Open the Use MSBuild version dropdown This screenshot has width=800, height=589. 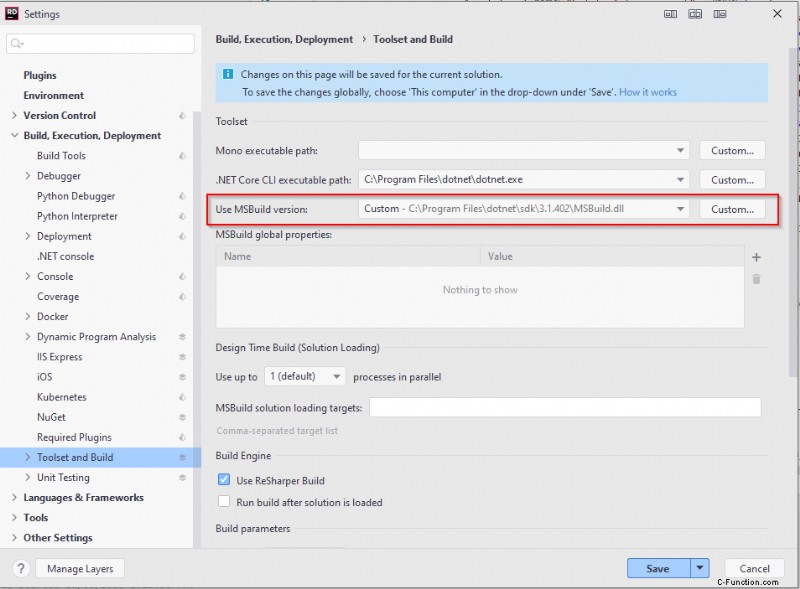[x=681, y=209]
